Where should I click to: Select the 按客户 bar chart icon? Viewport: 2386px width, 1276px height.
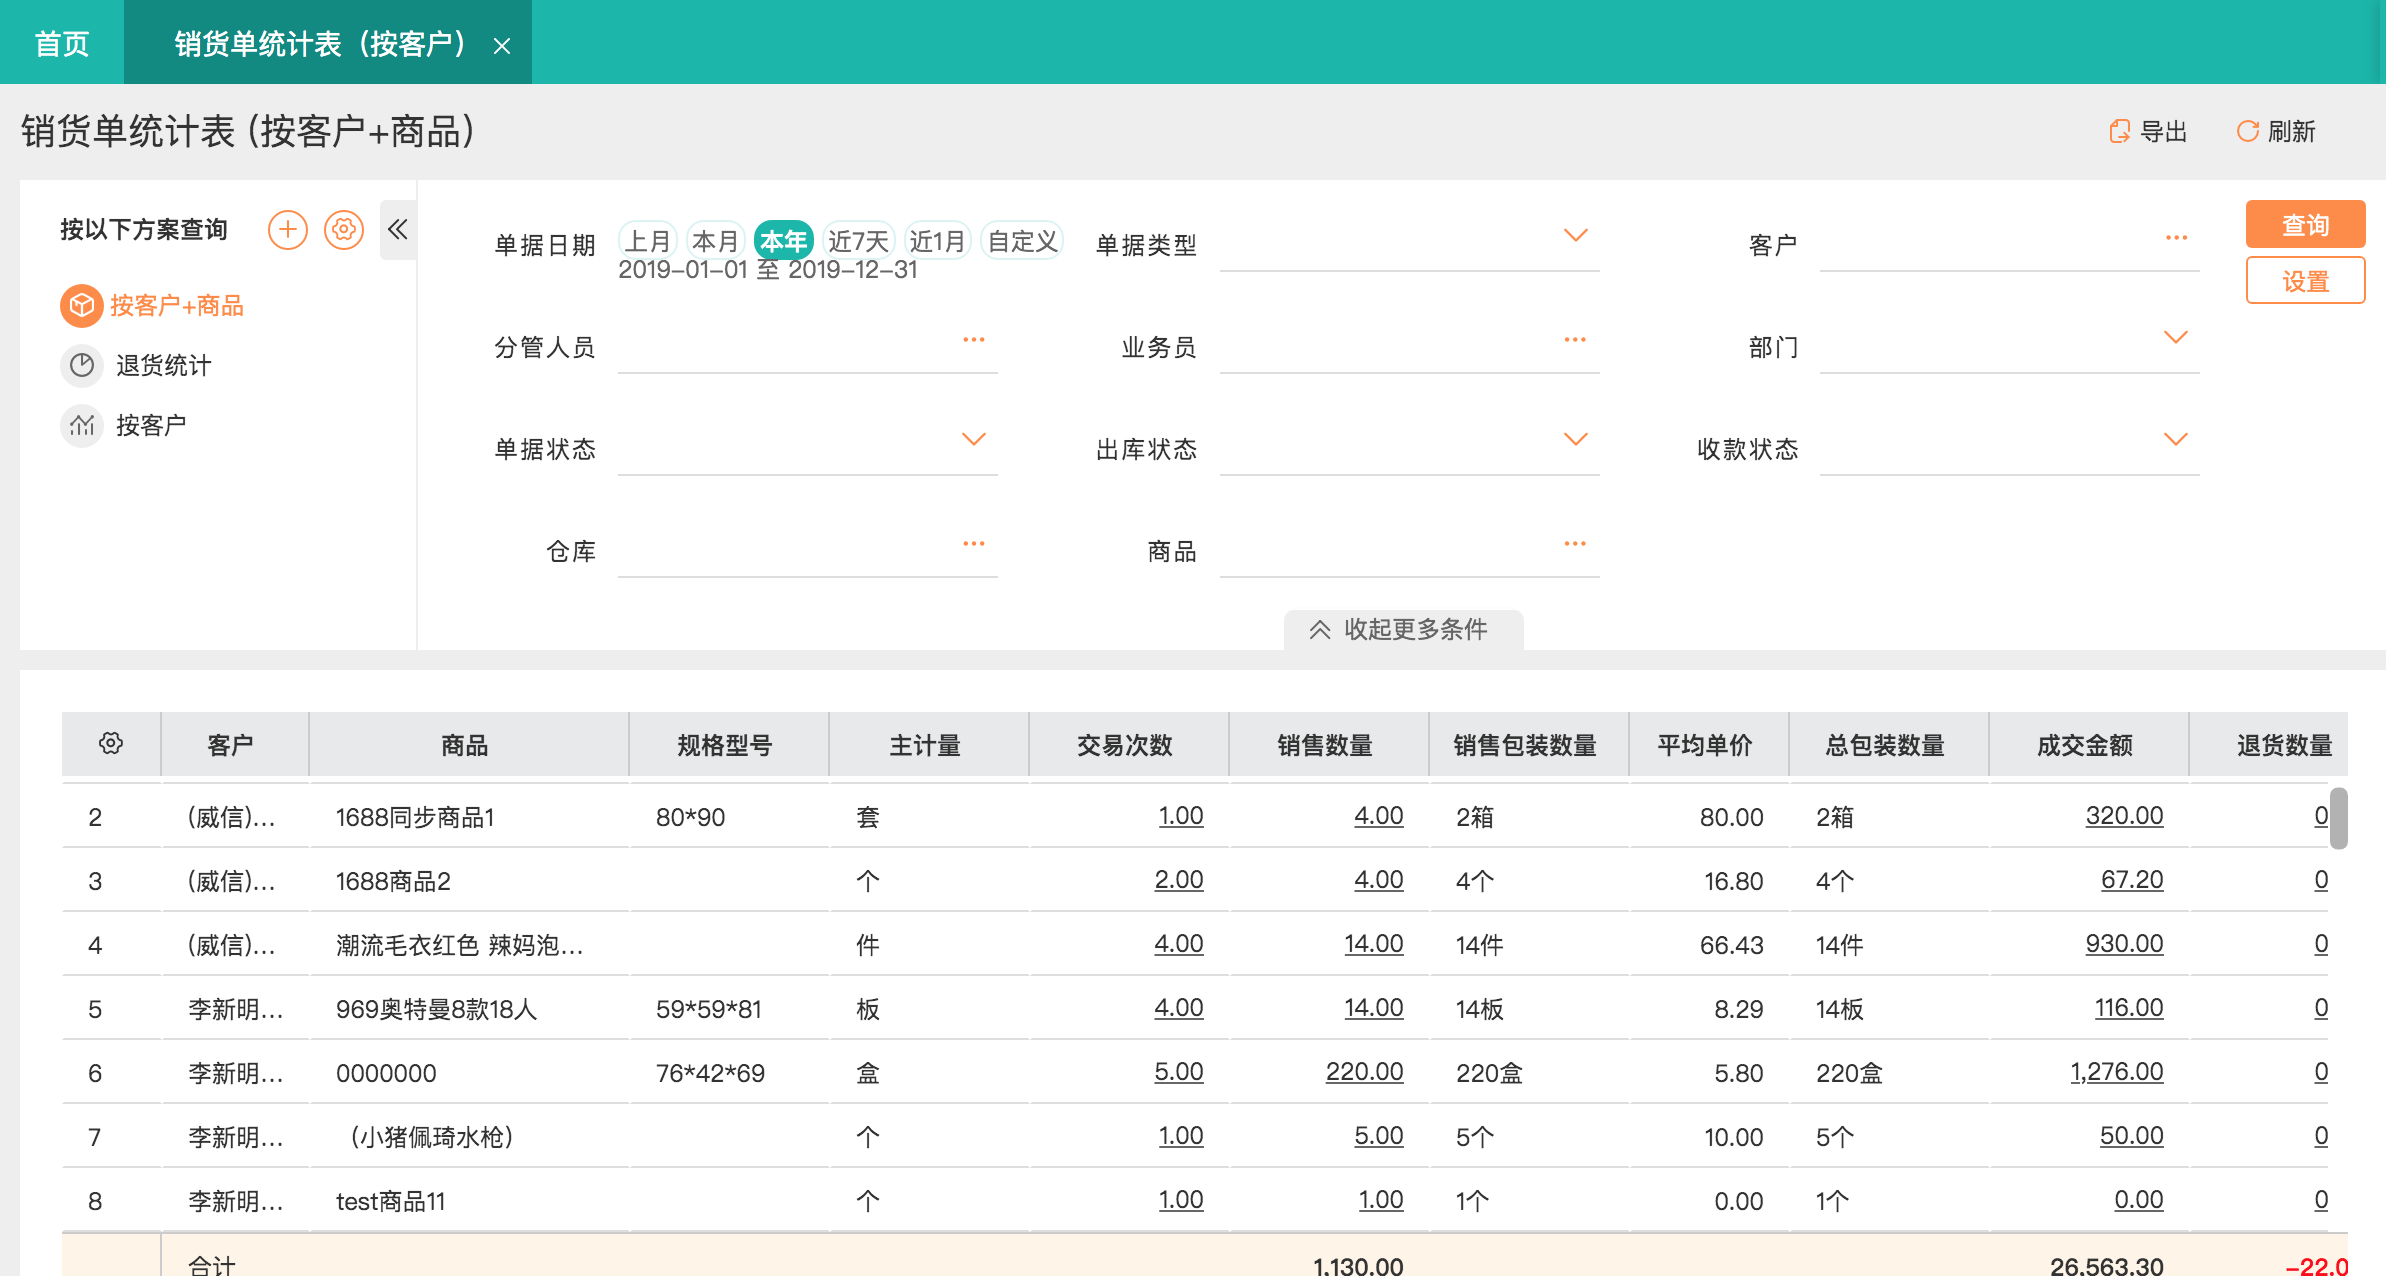pos(82,426)
